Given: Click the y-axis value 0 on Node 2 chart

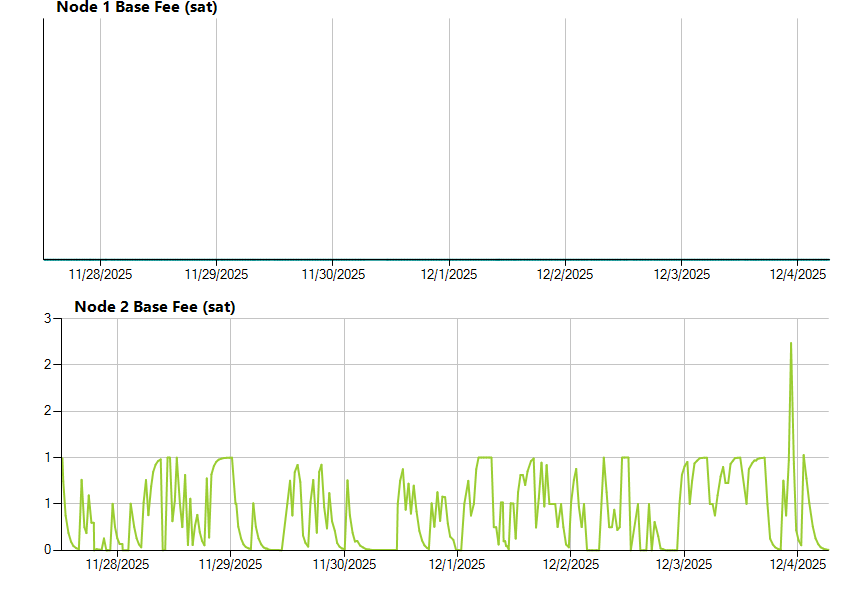Looking at the screenshot, I should (x=47, y=550).
